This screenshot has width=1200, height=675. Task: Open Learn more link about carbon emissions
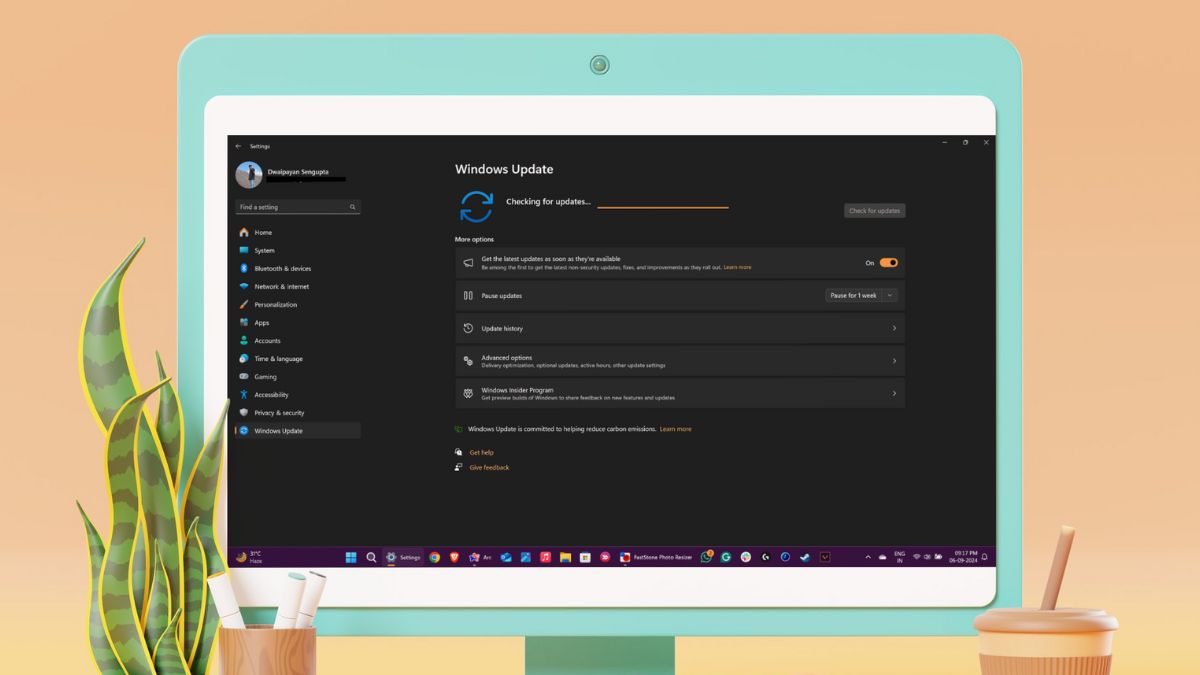[675, 429]
